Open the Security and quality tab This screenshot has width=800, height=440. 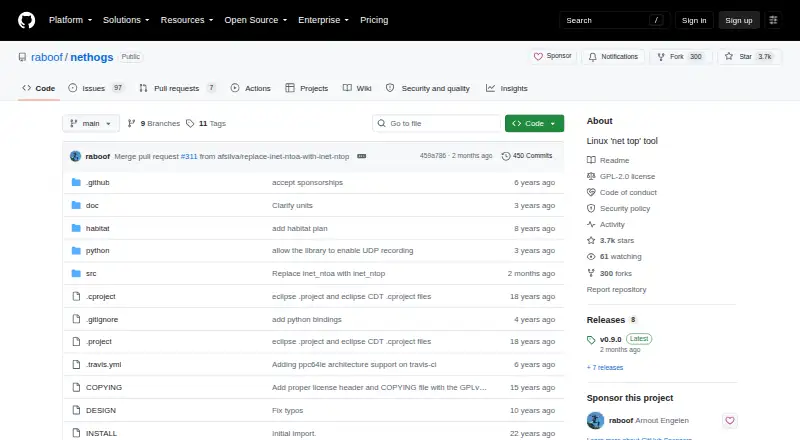pos(428,88)
